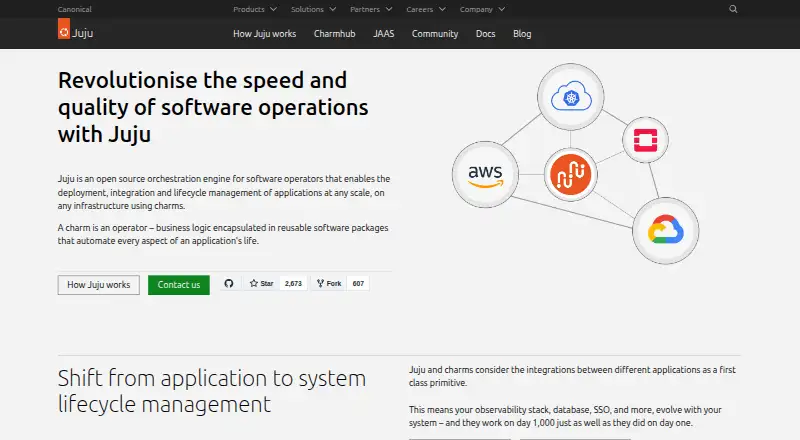800x440 pixels.
Task: Open the GitHub octocat icon link
Action: (x=229, y=283)
